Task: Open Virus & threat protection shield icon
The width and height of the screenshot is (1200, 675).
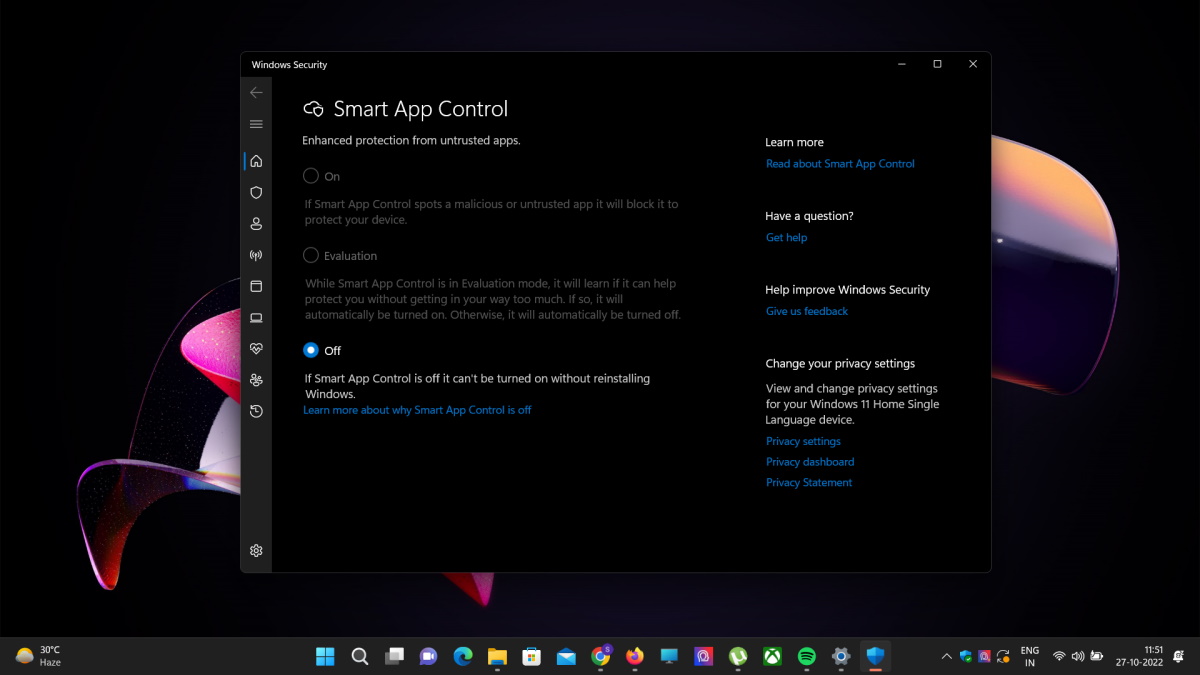Action: click(256, 192)
